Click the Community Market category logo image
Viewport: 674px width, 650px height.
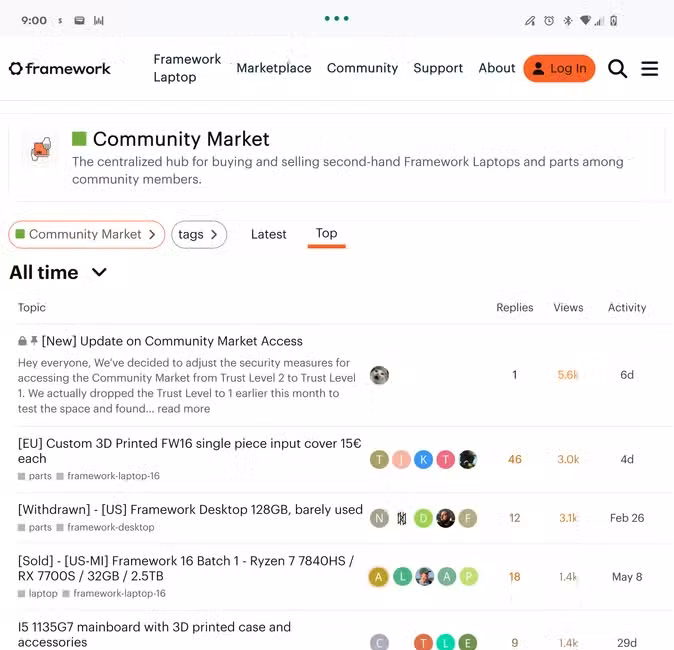tap(41, 149)
